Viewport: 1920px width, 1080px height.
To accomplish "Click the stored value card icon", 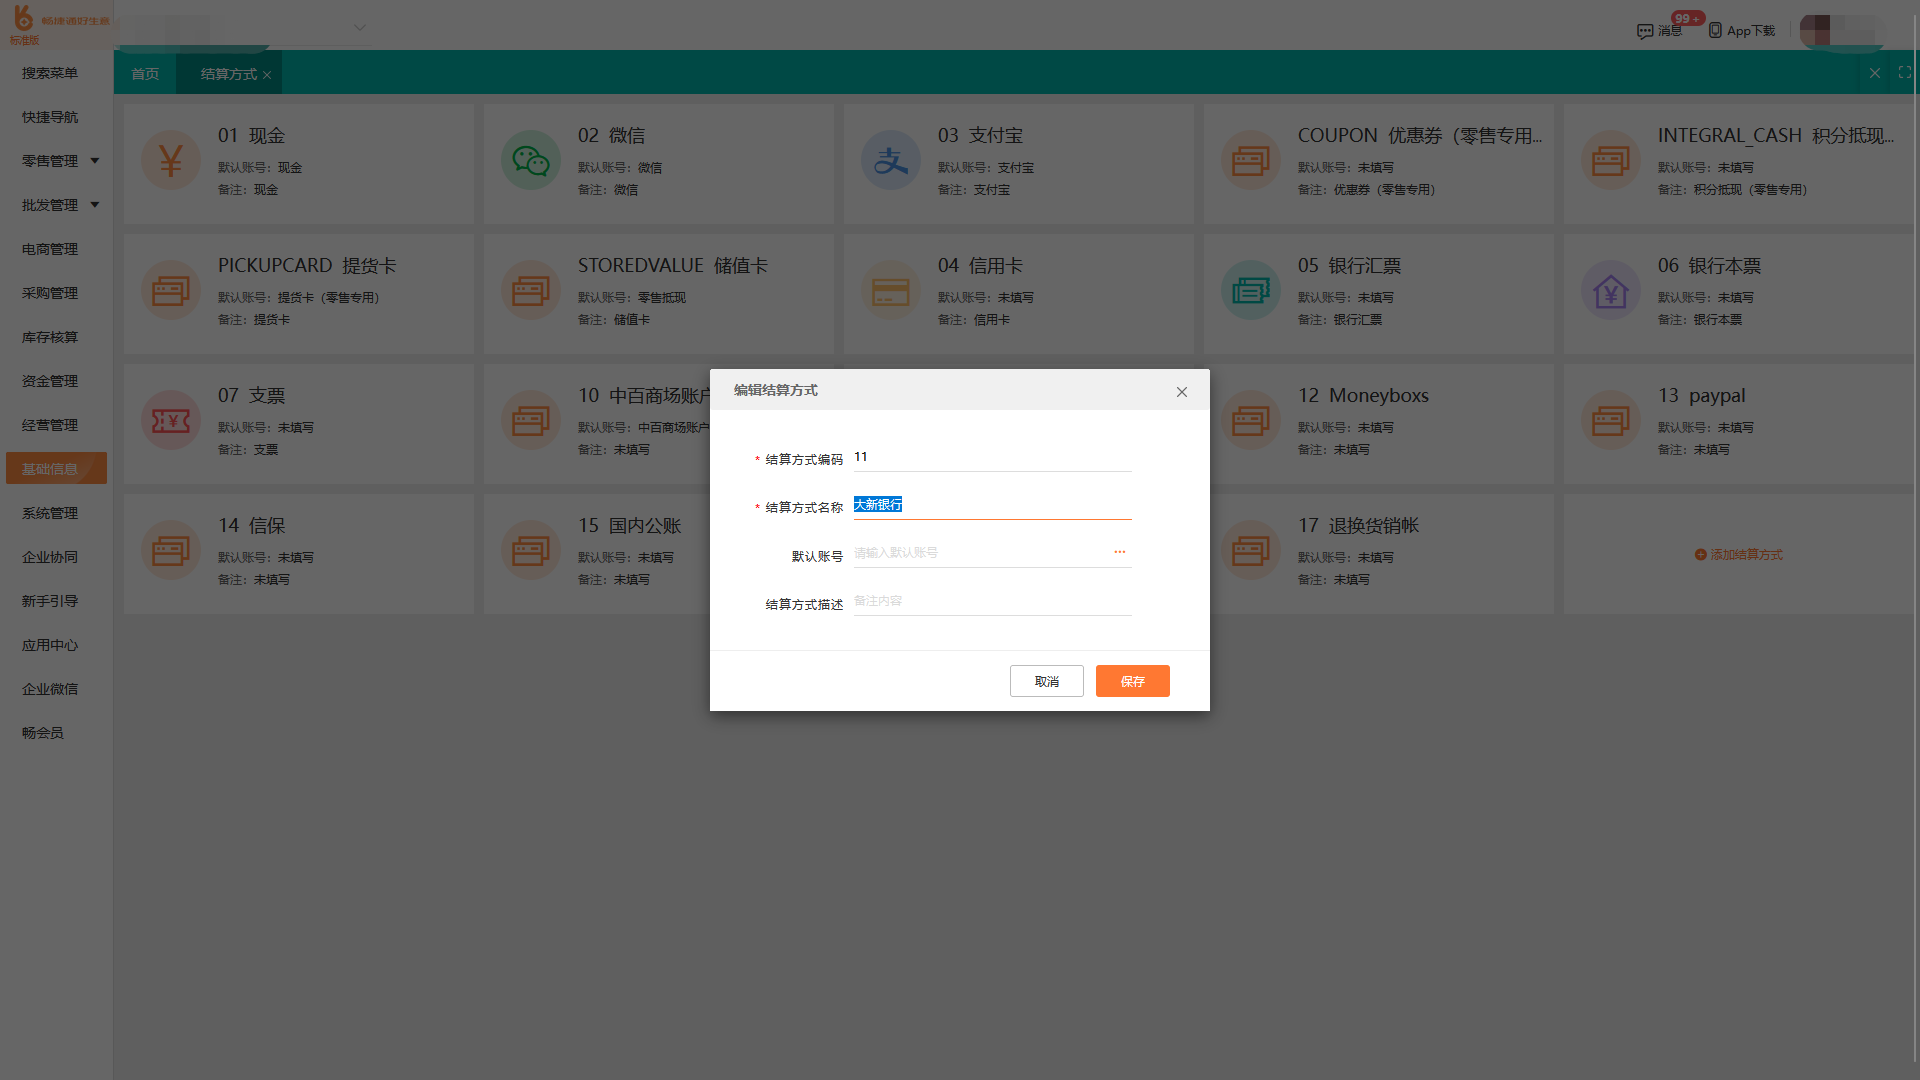I will click(x=530, y=290).
